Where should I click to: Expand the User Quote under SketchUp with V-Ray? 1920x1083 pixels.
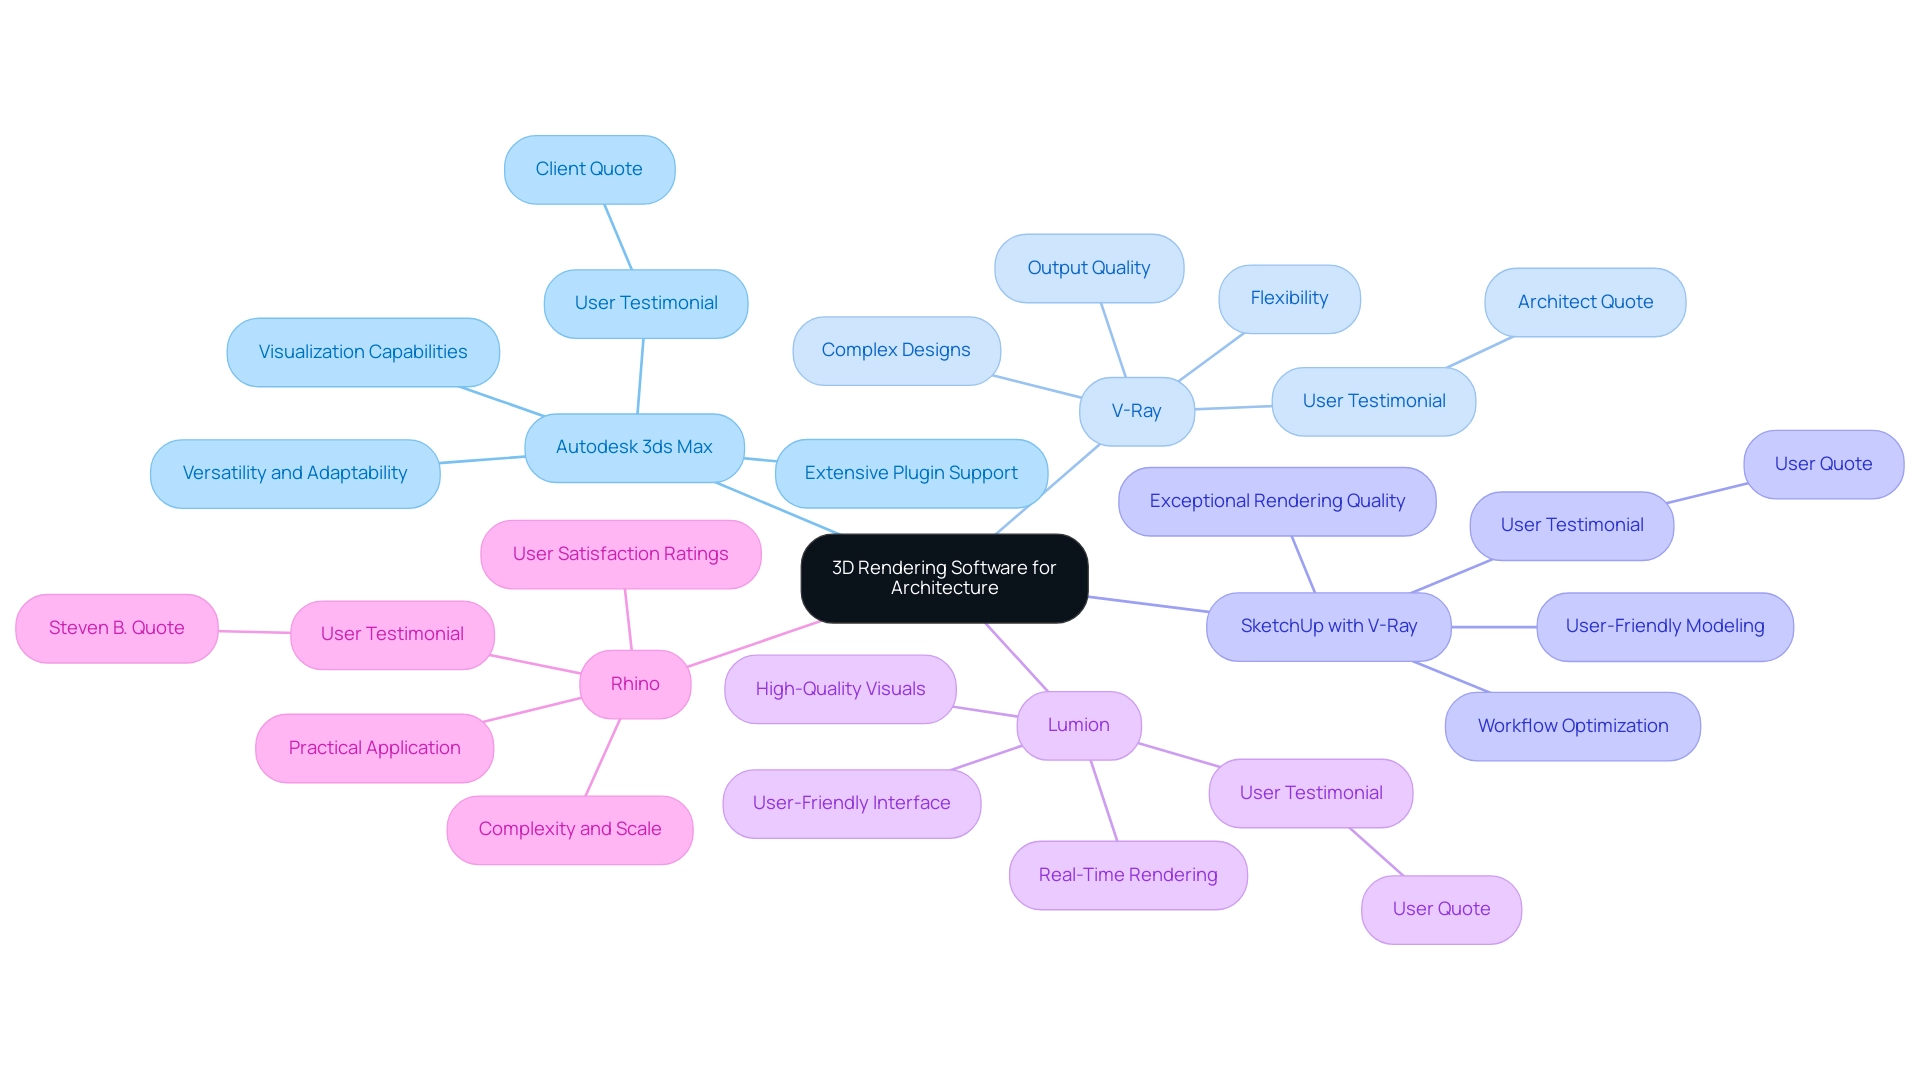[1826, 462]
